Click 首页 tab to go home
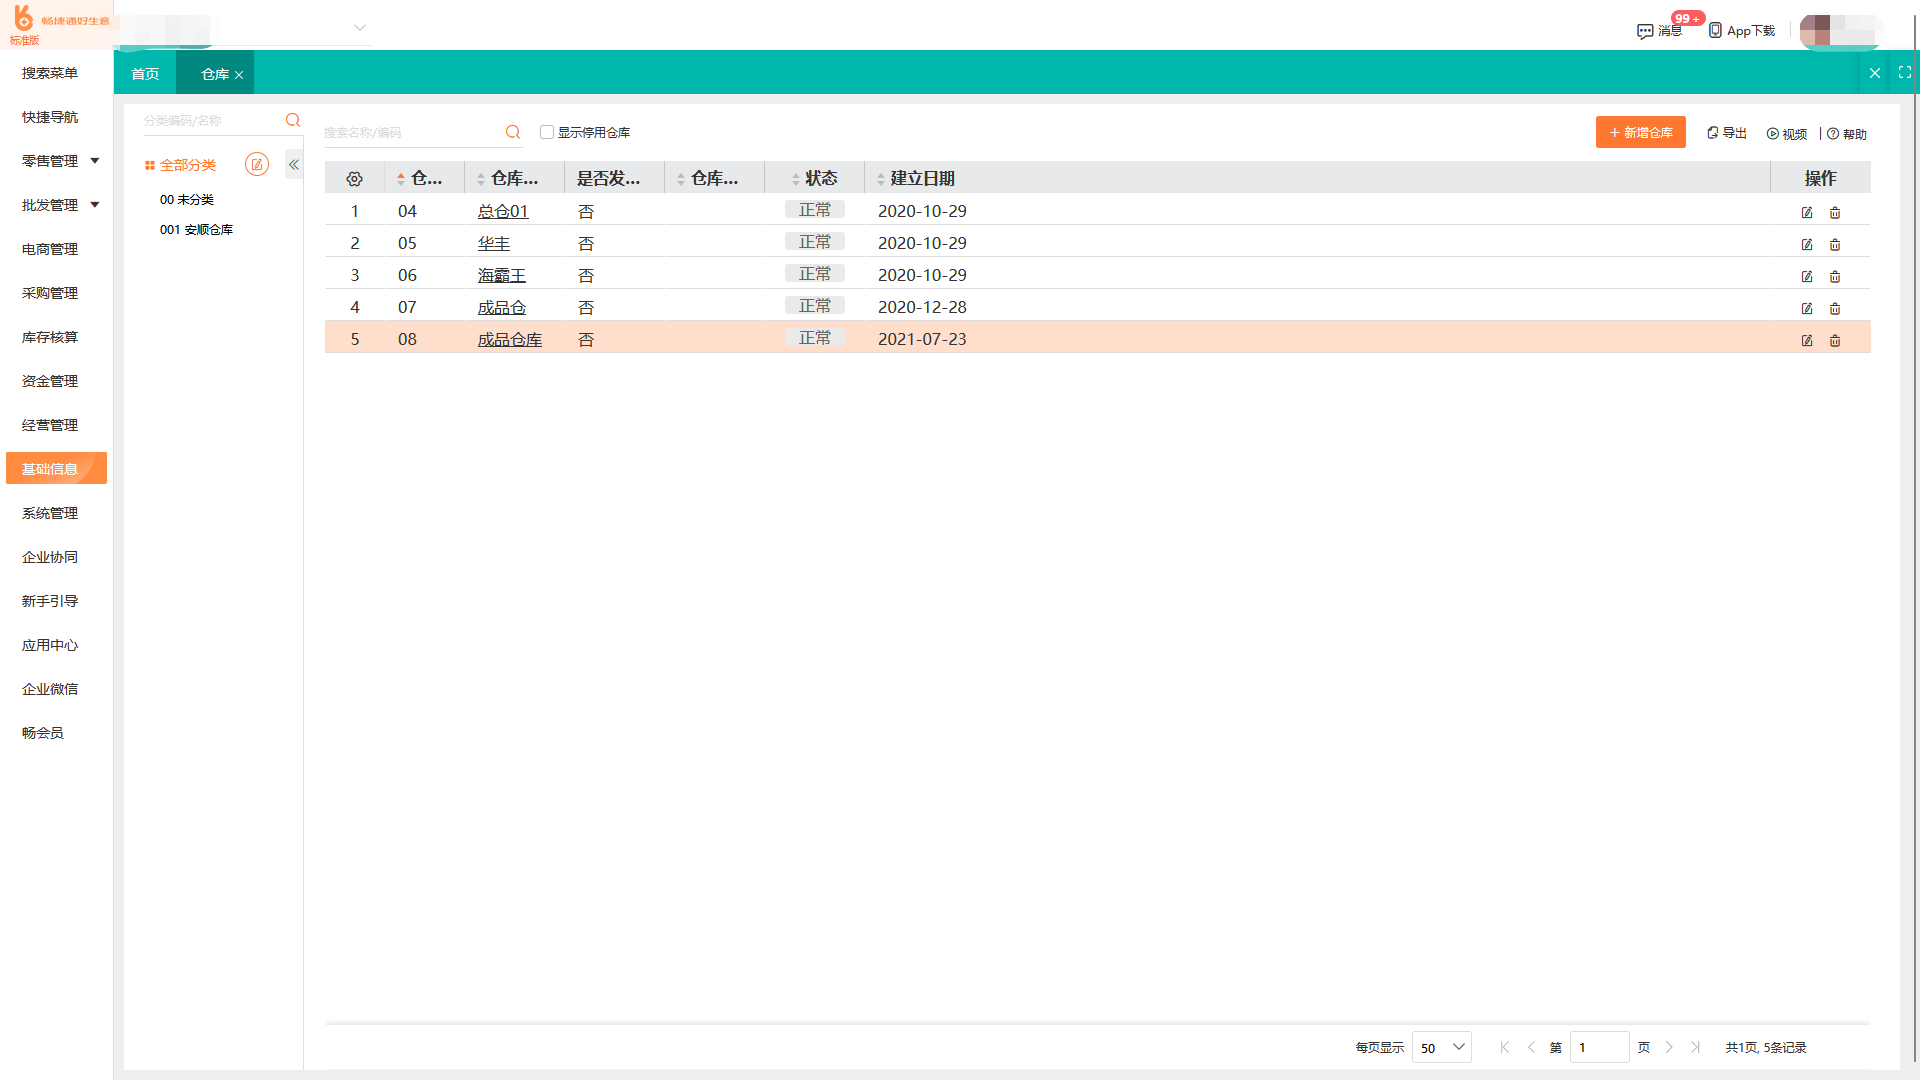The image size is (1920, 1080). pyautogui.click(x=145, y=73)
